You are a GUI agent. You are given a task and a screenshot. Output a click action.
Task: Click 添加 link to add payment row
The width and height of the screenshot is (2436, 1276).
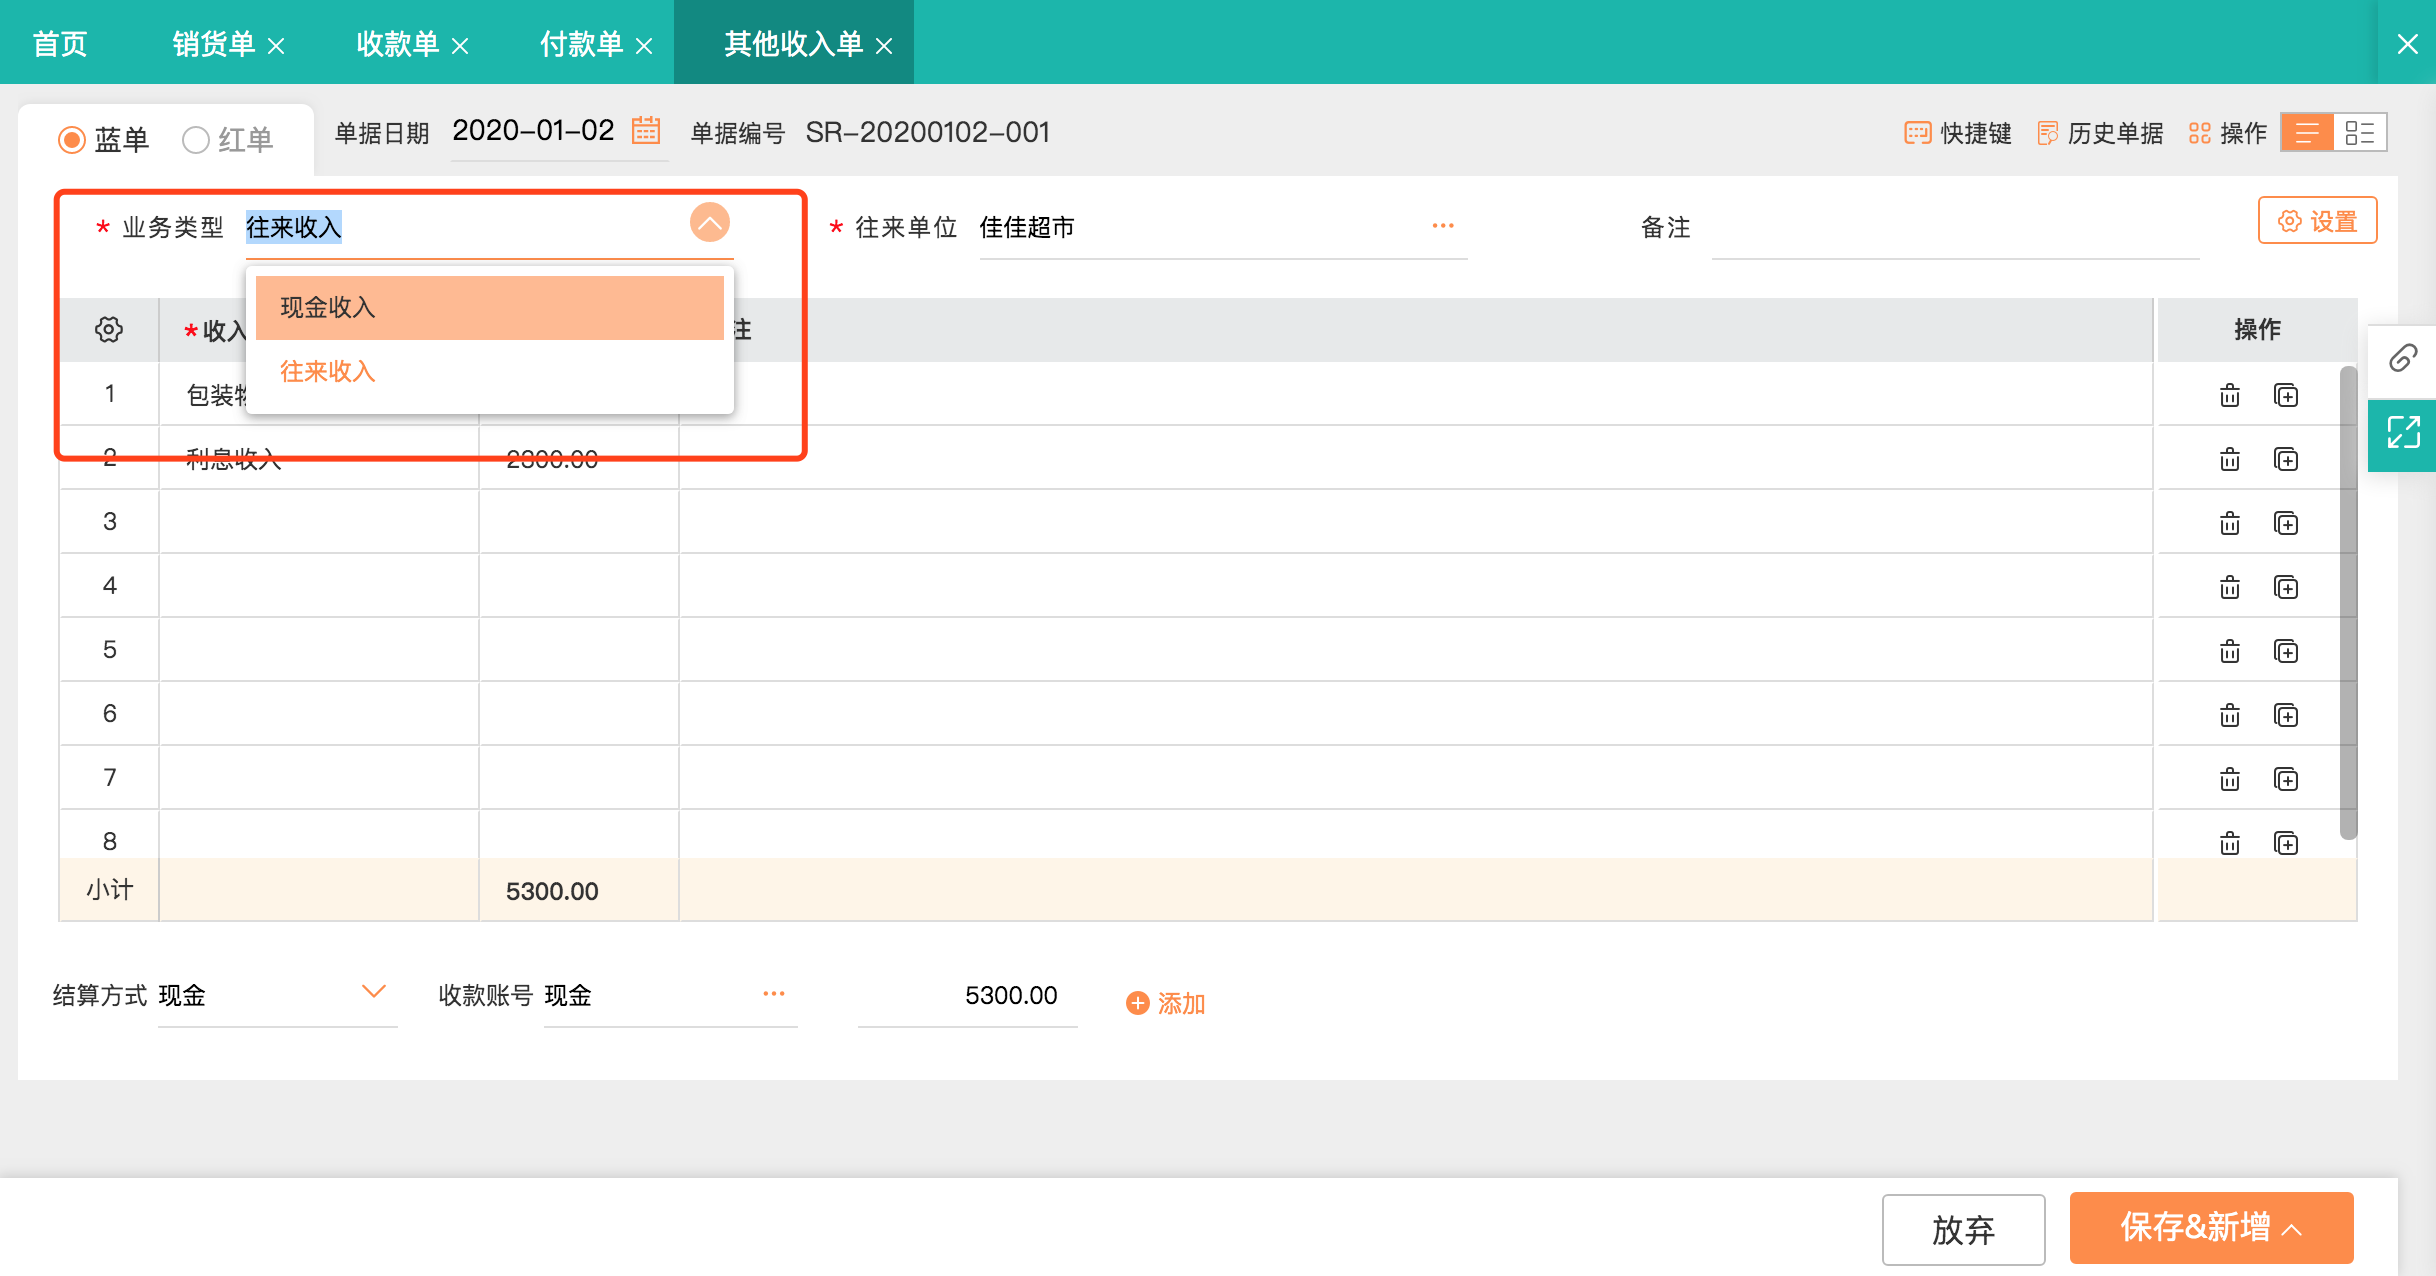click(x=1165, y=1004)
